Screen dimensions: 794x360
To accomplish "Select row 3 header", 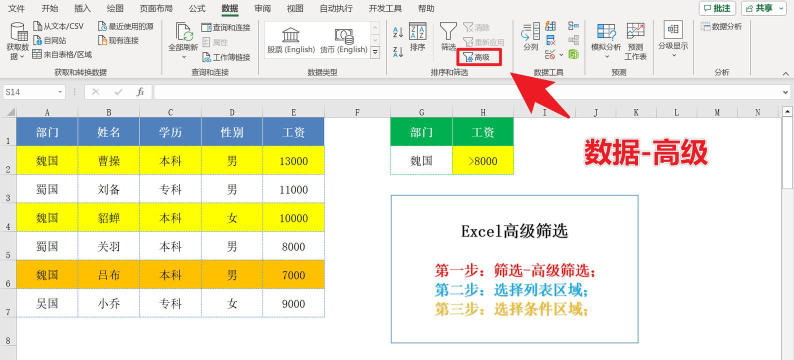I will tap(8, 189).
